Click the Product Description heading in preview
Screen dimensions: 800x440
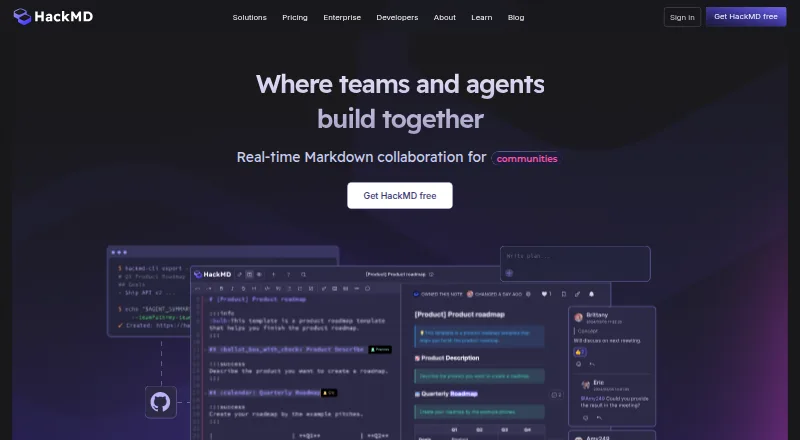click(447, 358)
